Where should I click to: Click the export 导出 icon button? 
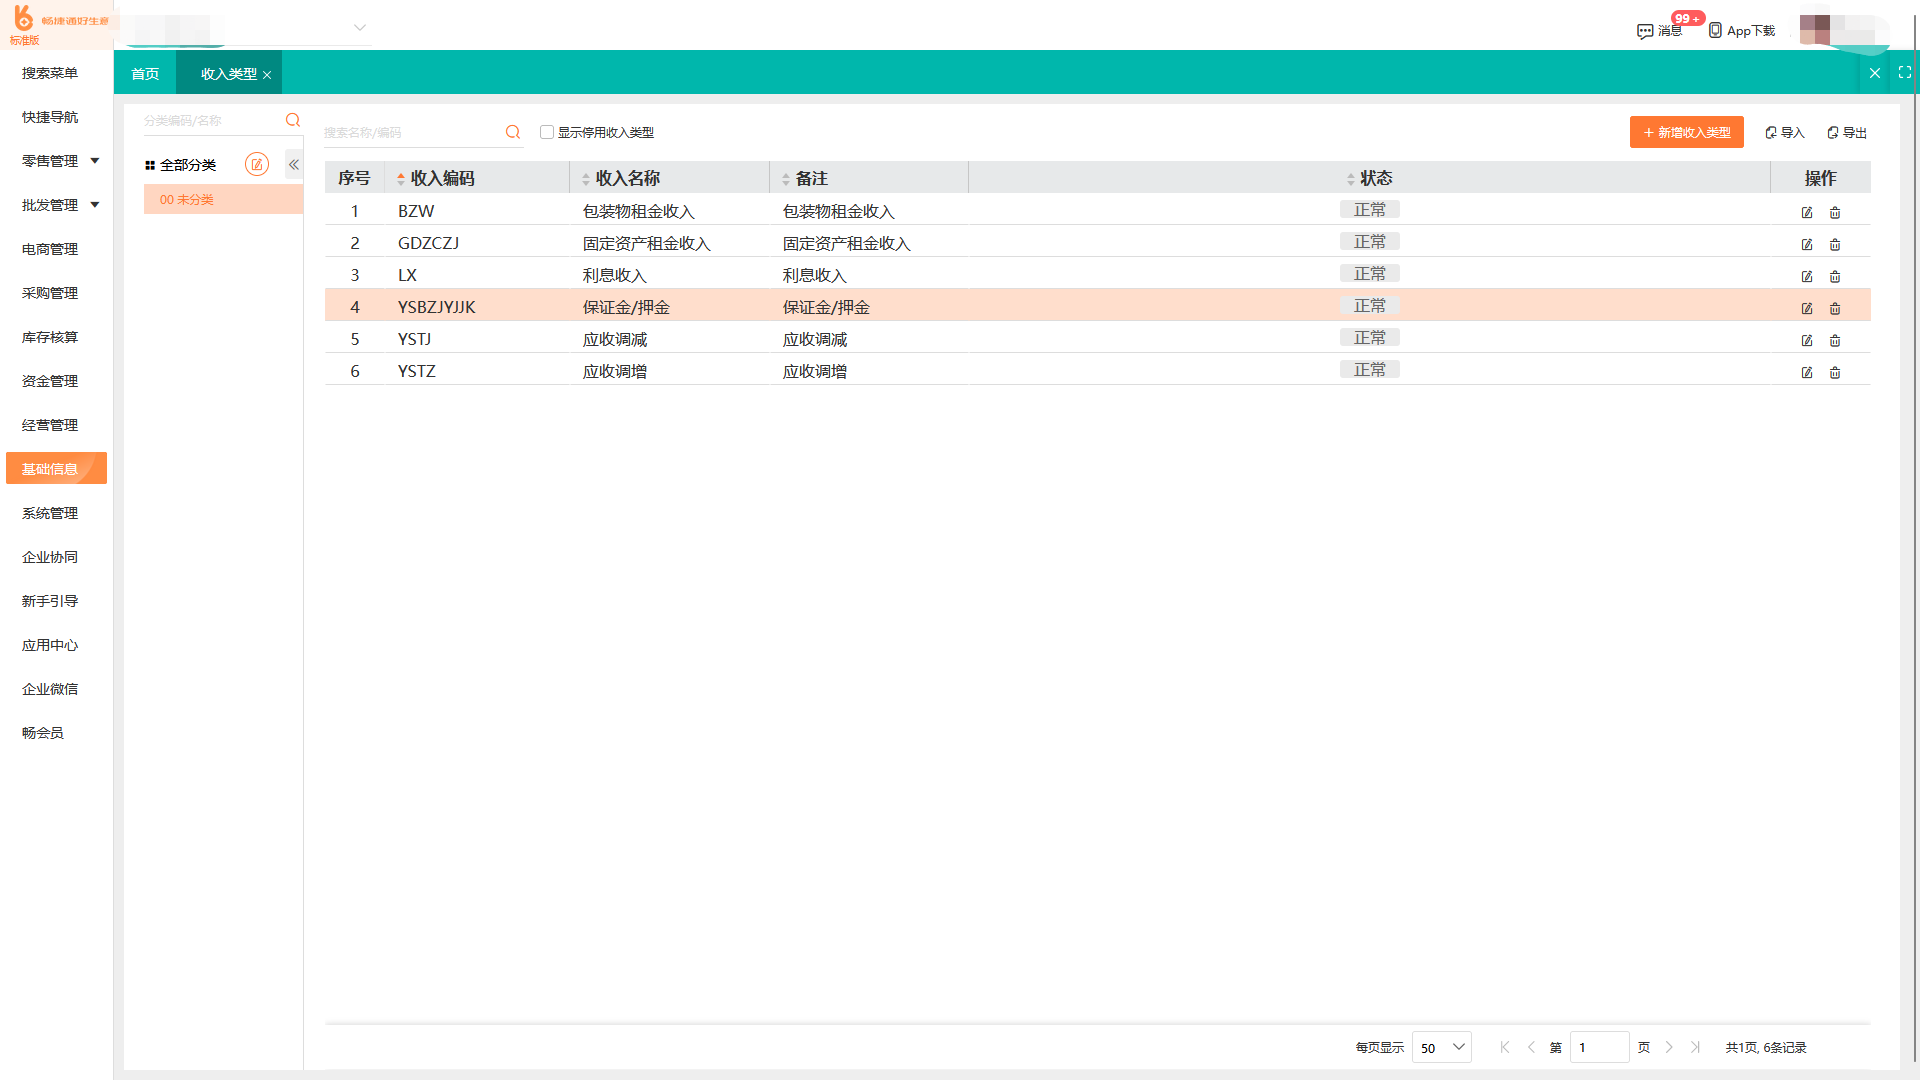pos(1846,132)
